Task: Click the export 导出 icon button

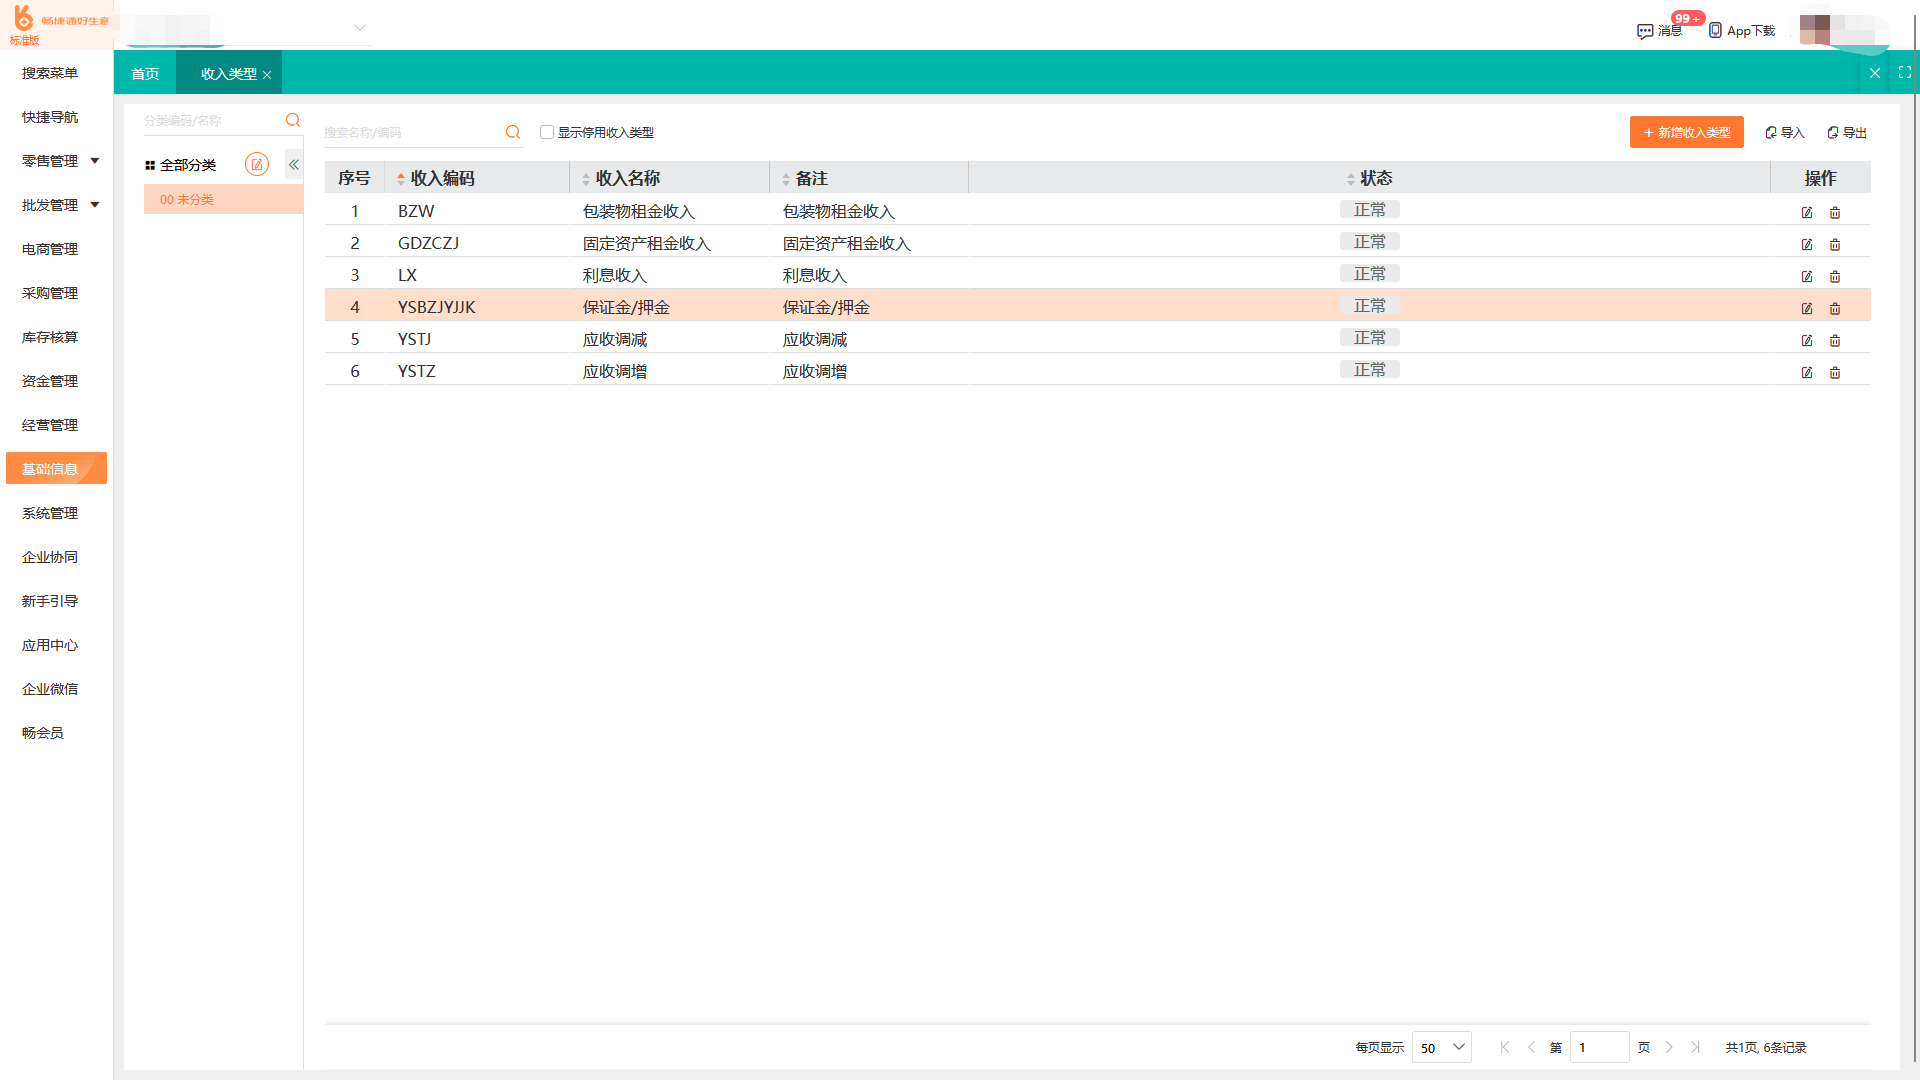Action: pyautogui.click(x=1846, y=132)
